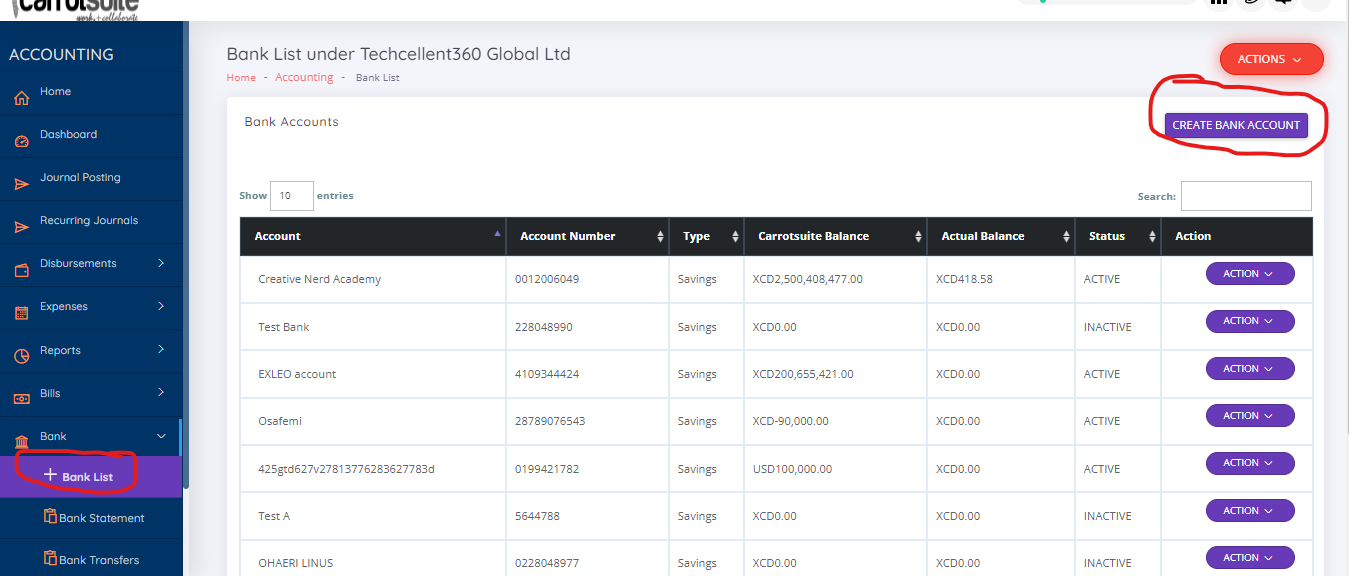Click the Create Bank Account button

[x=1236, y=125]
